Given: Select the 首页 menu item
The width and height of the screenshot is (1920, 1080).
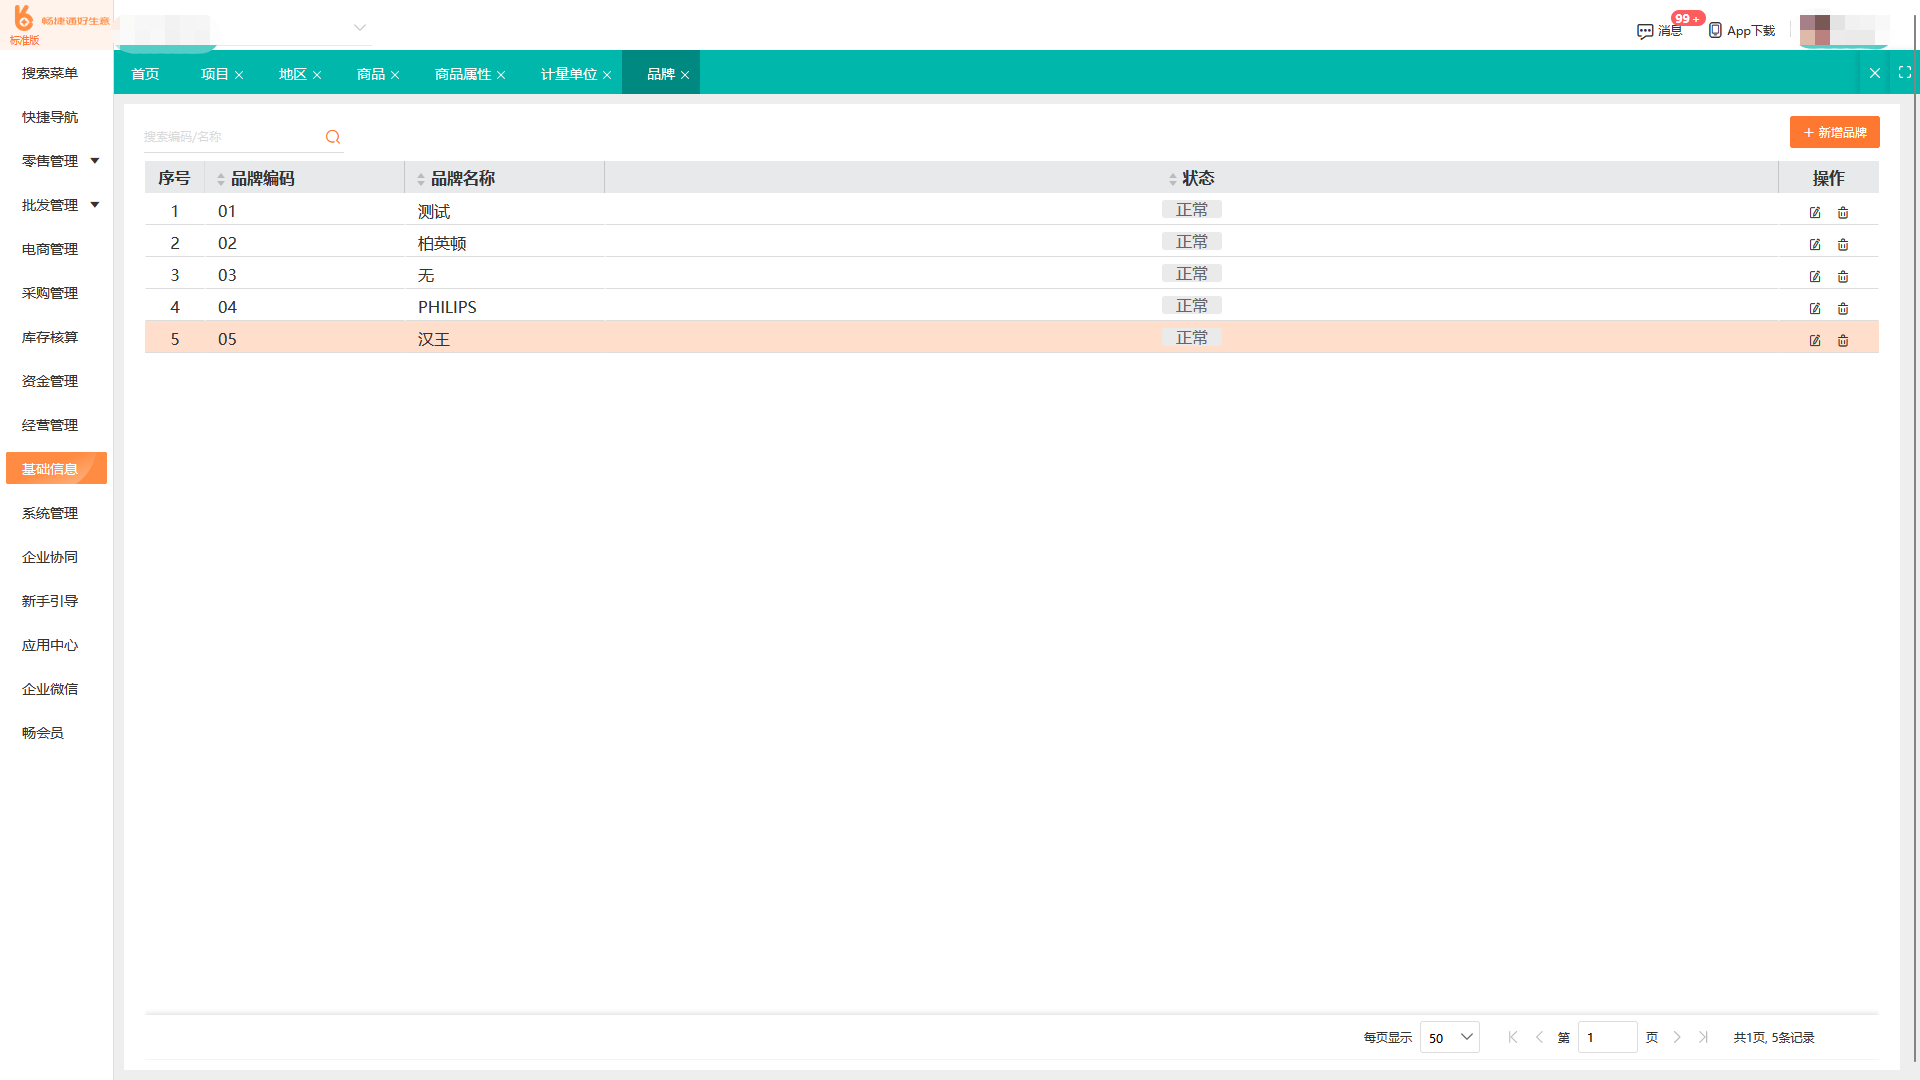Looking at the screenshot, I should pos(145,73).
